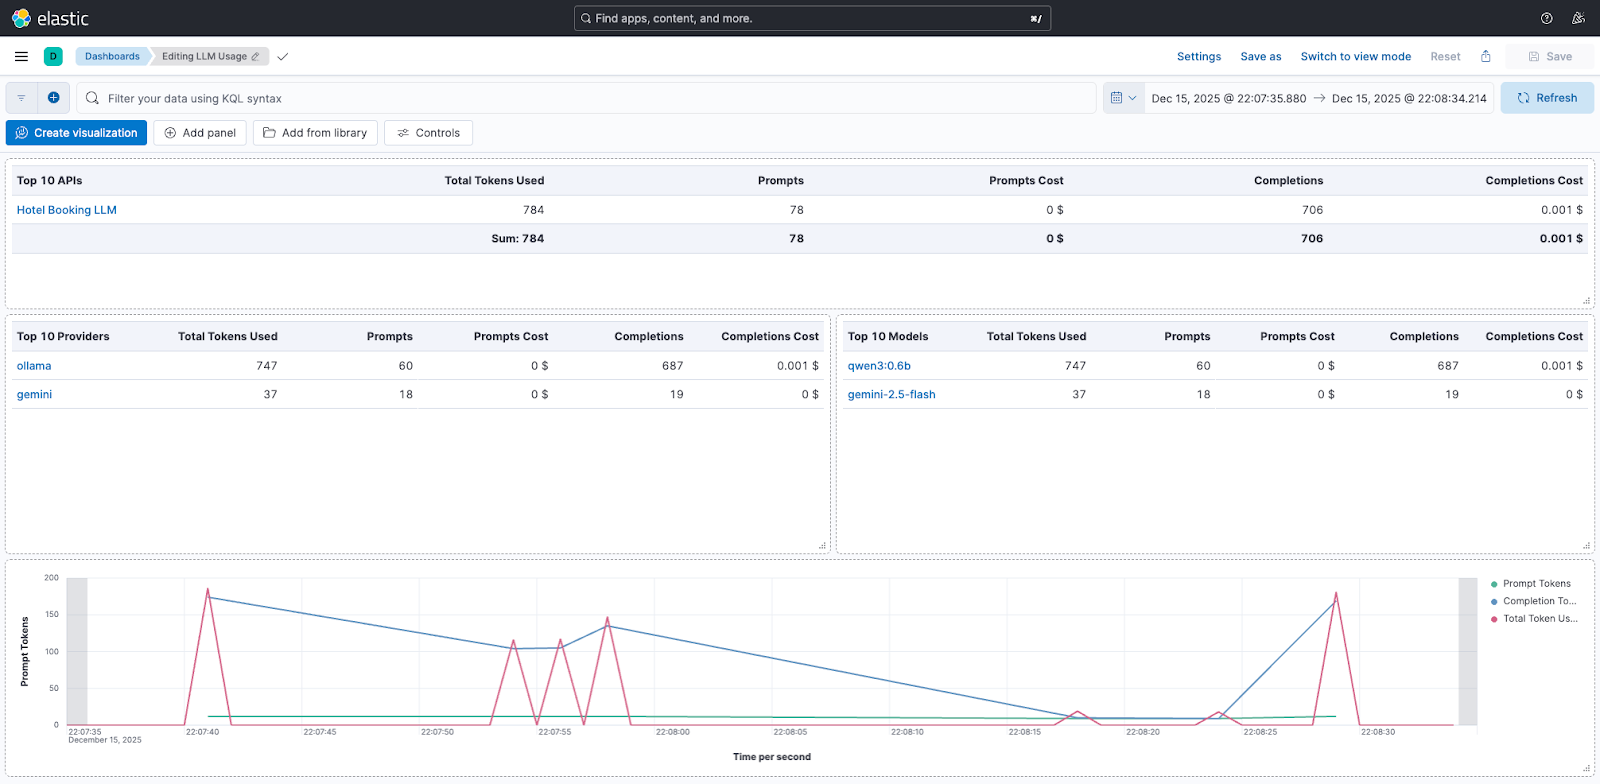Screen dimensions: 1600x784
Task: Open start date Dec 15 22:07:35.880 picker
Action: tap(1228, 98)
